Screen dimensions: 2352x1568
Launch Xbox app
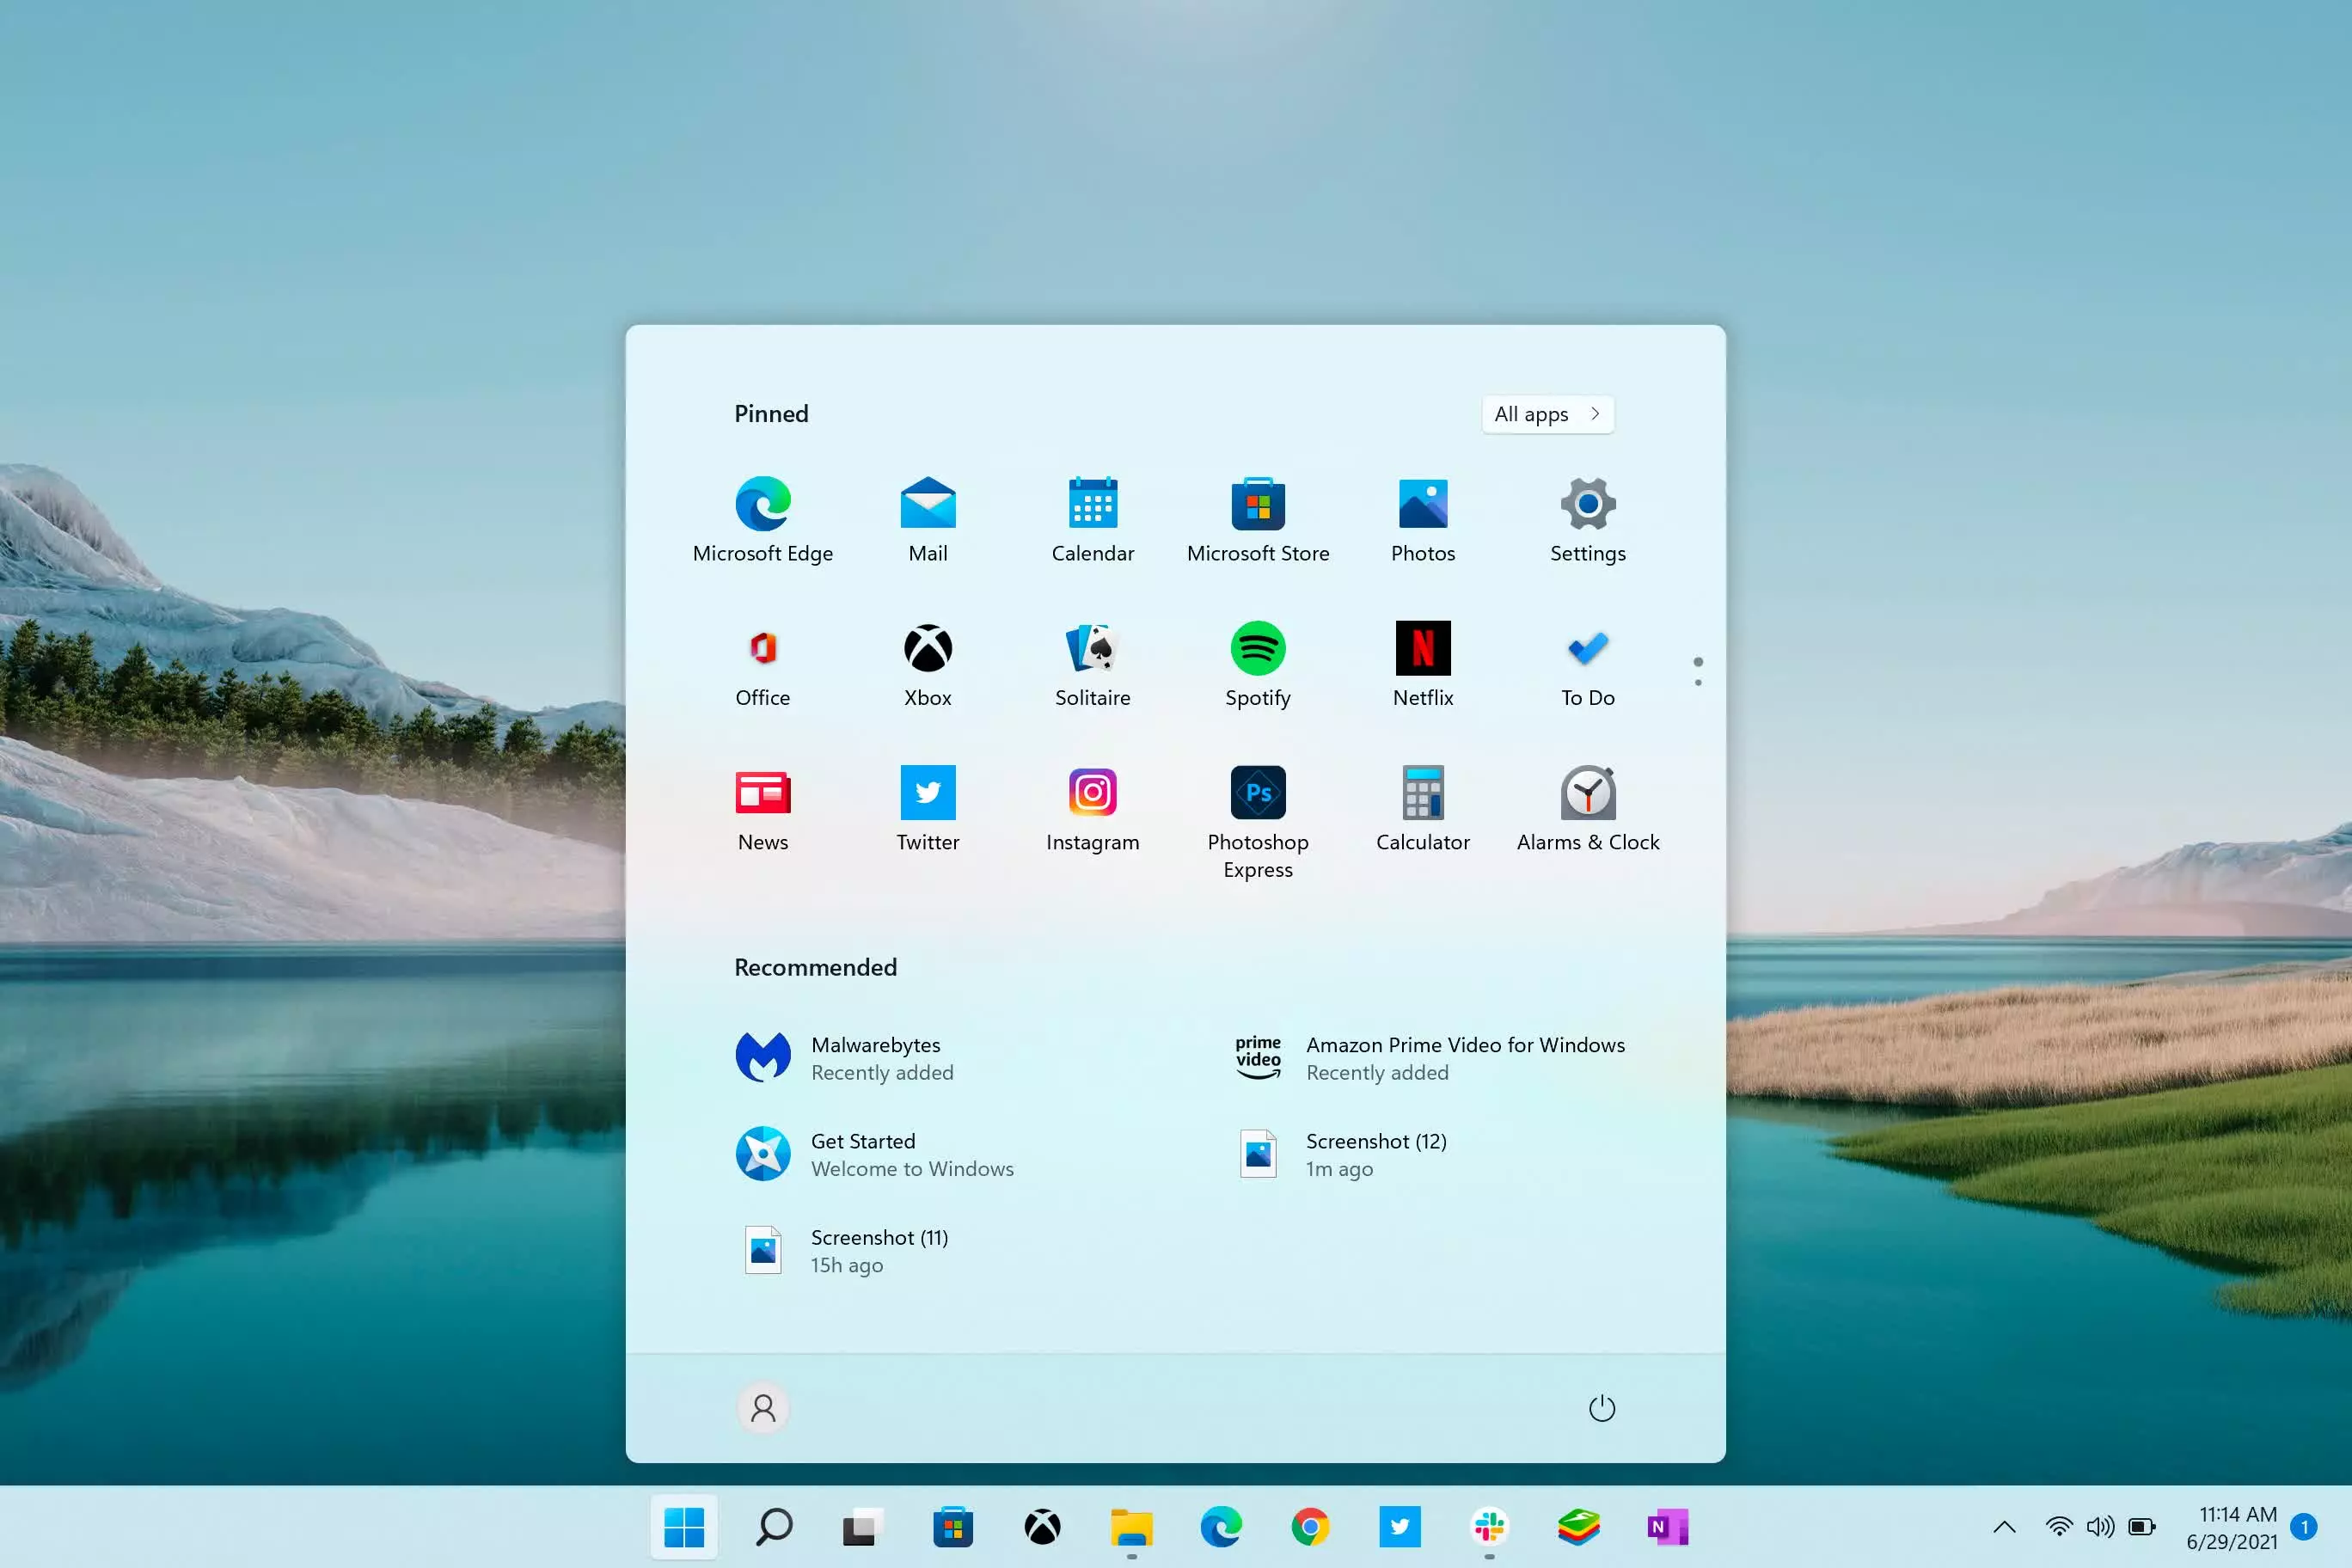[928, 647]
